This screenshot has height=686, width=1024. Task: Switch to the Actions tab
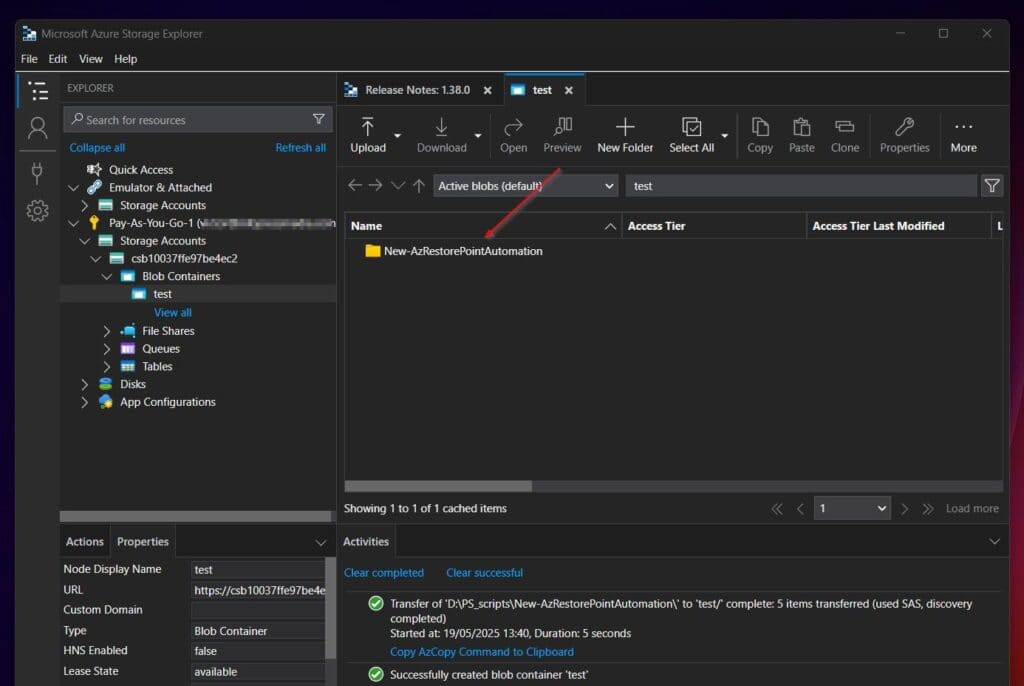tap(84, 542)
